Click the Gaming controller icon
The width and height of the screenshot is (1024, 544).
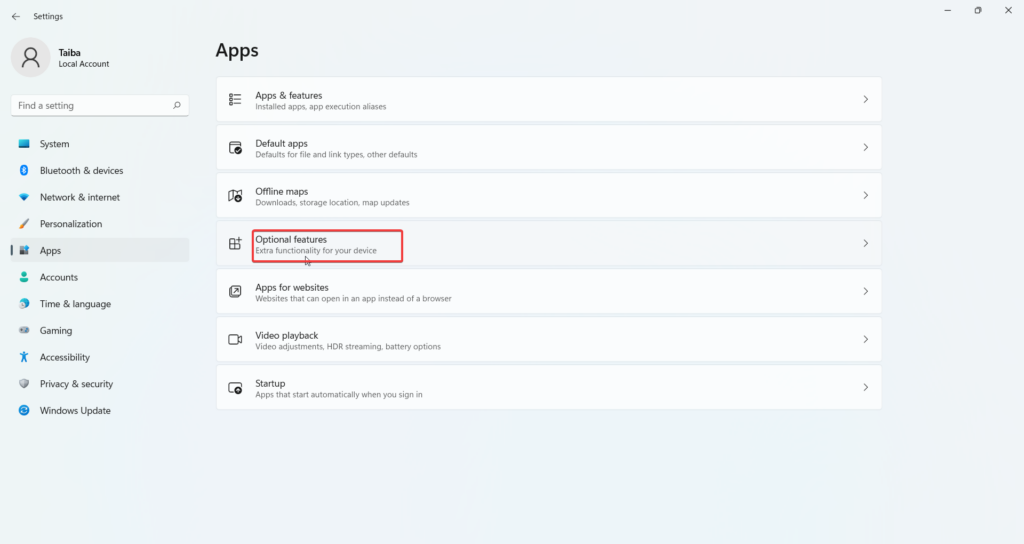pos(24,330)
